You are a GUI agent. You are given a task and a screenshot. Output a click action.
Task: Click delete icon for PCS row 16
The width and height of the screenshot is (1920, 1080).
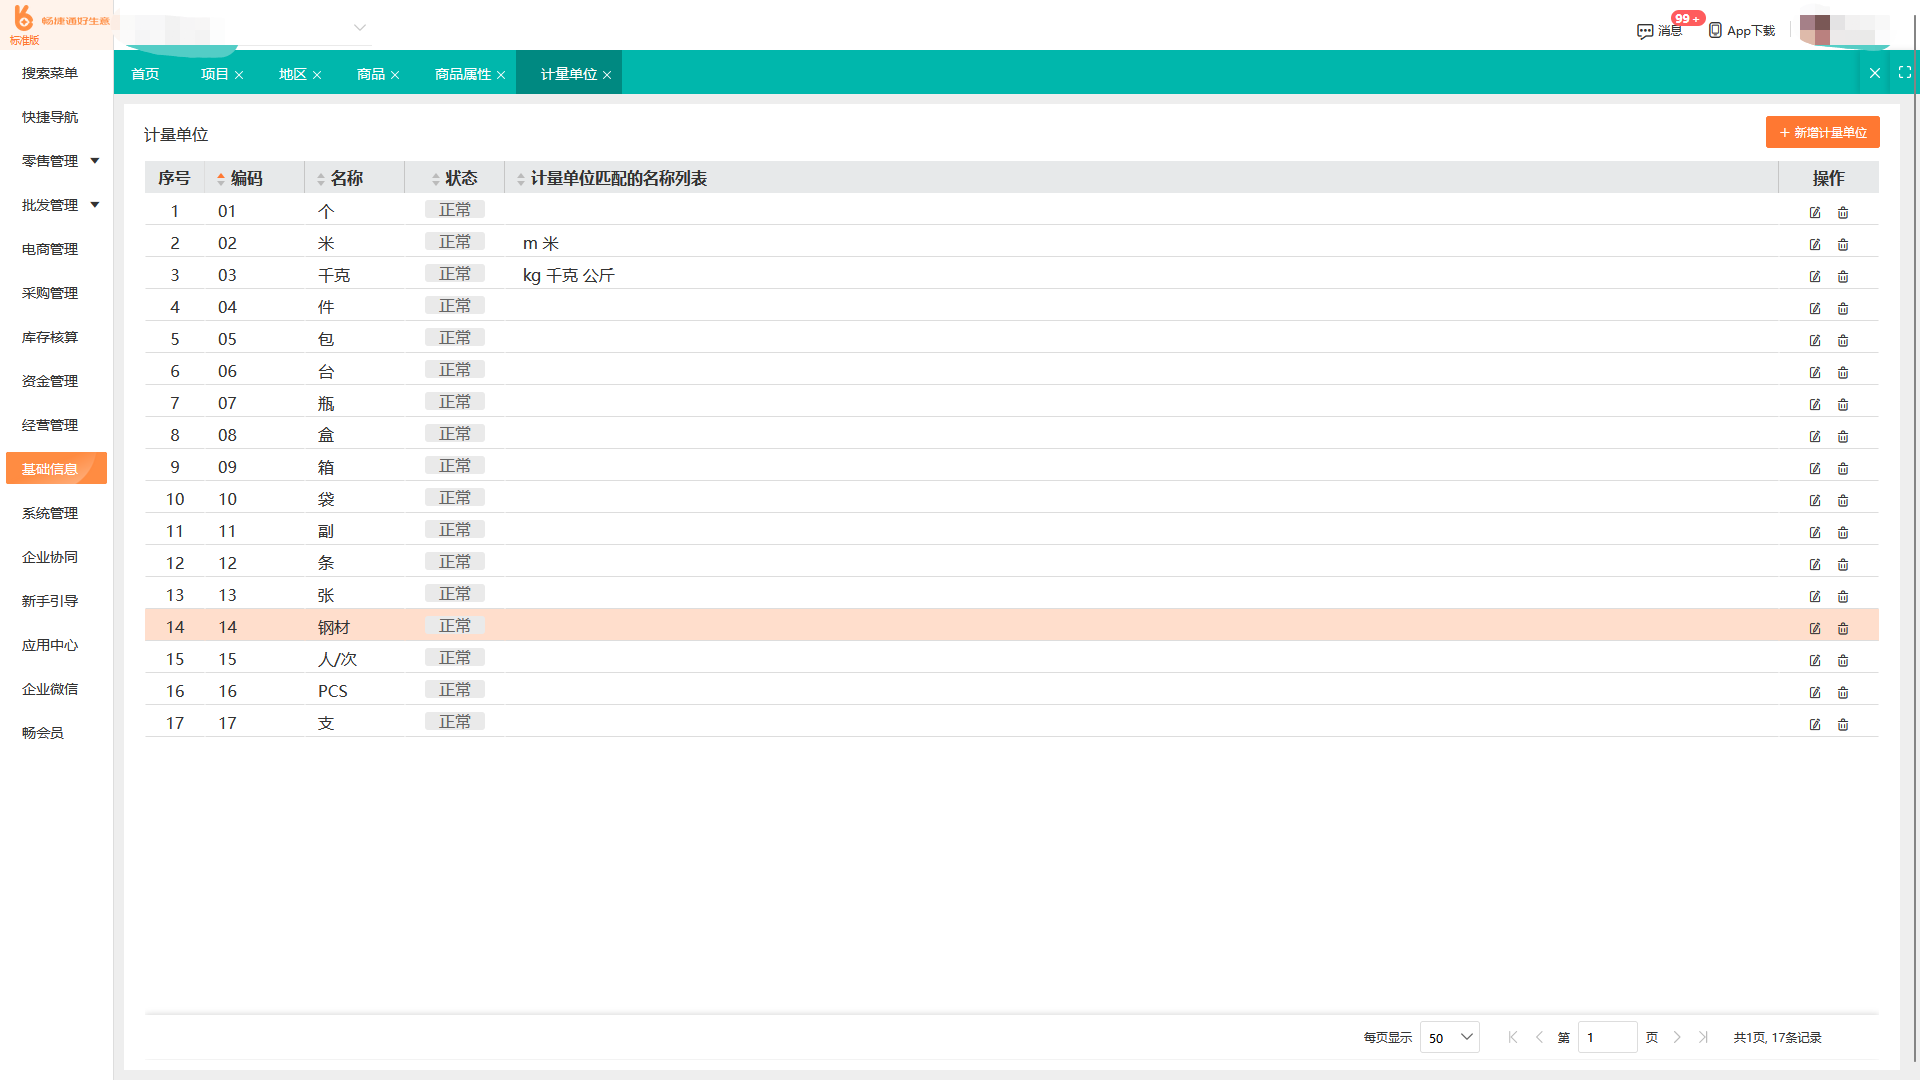click(x=1844, y=691)
